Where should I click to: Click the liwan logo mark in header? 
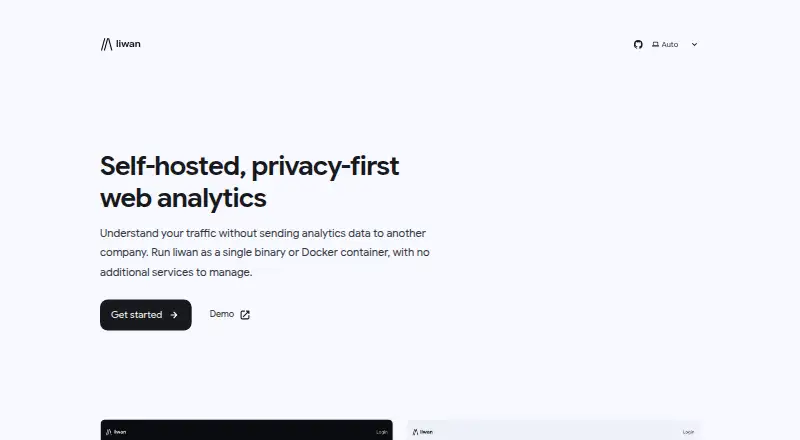pyautogui.click(x=106, y=44)
